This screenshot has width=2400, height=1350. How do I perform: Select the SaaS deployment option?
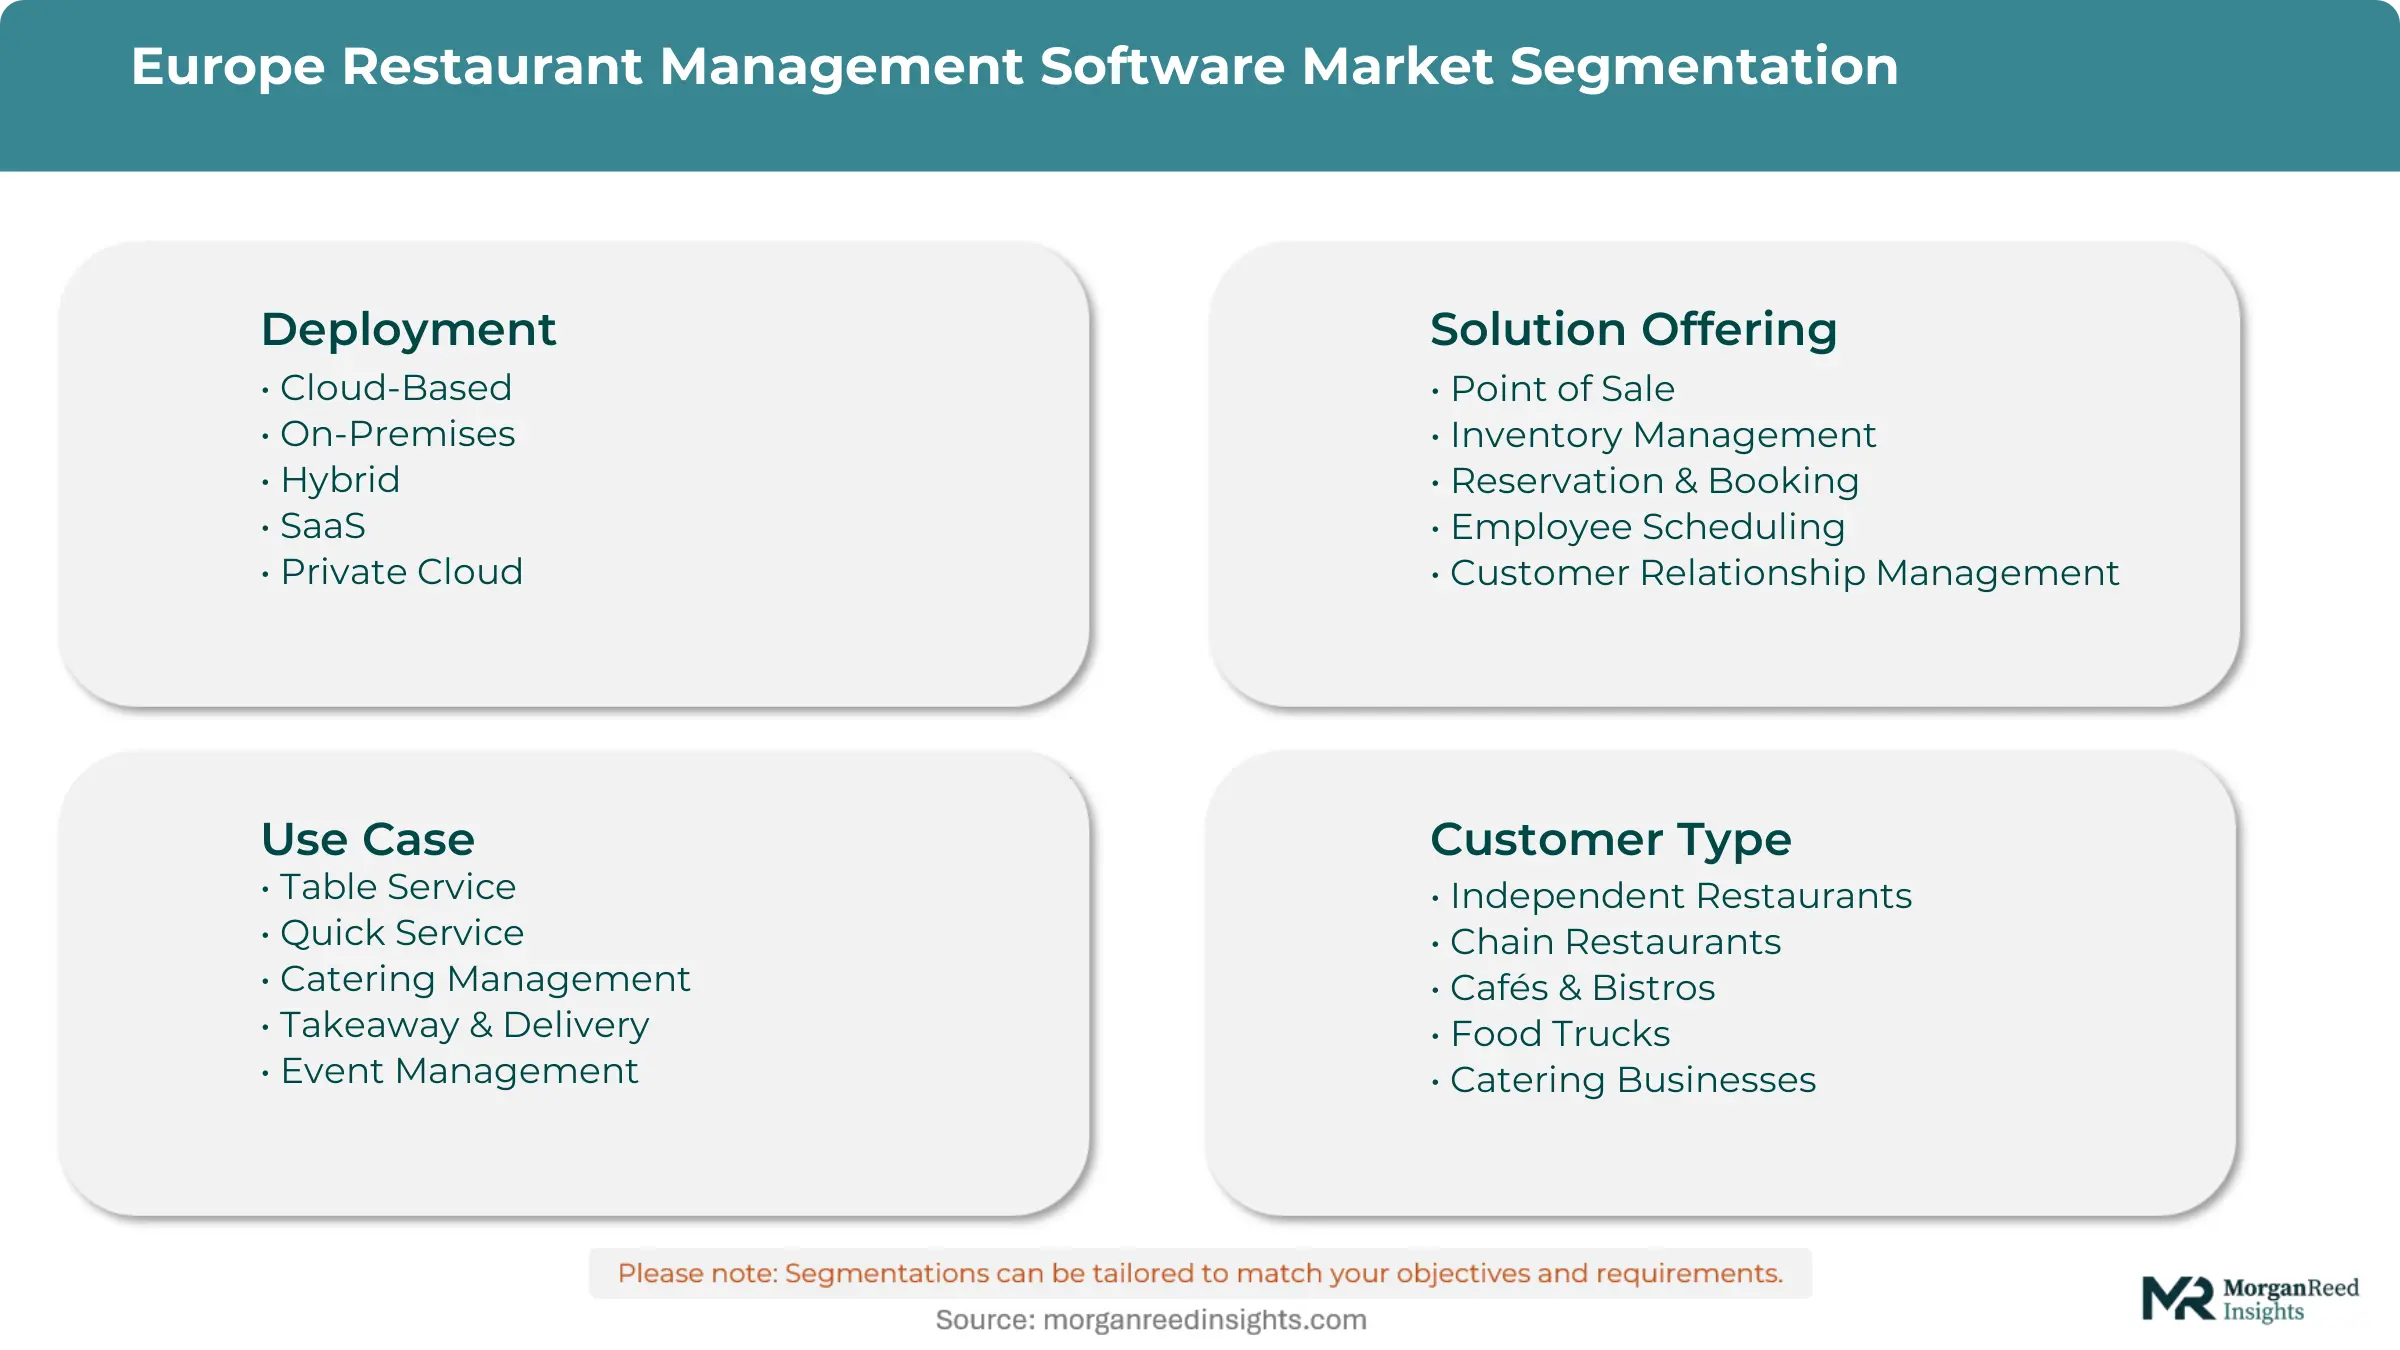click(323, 525)
